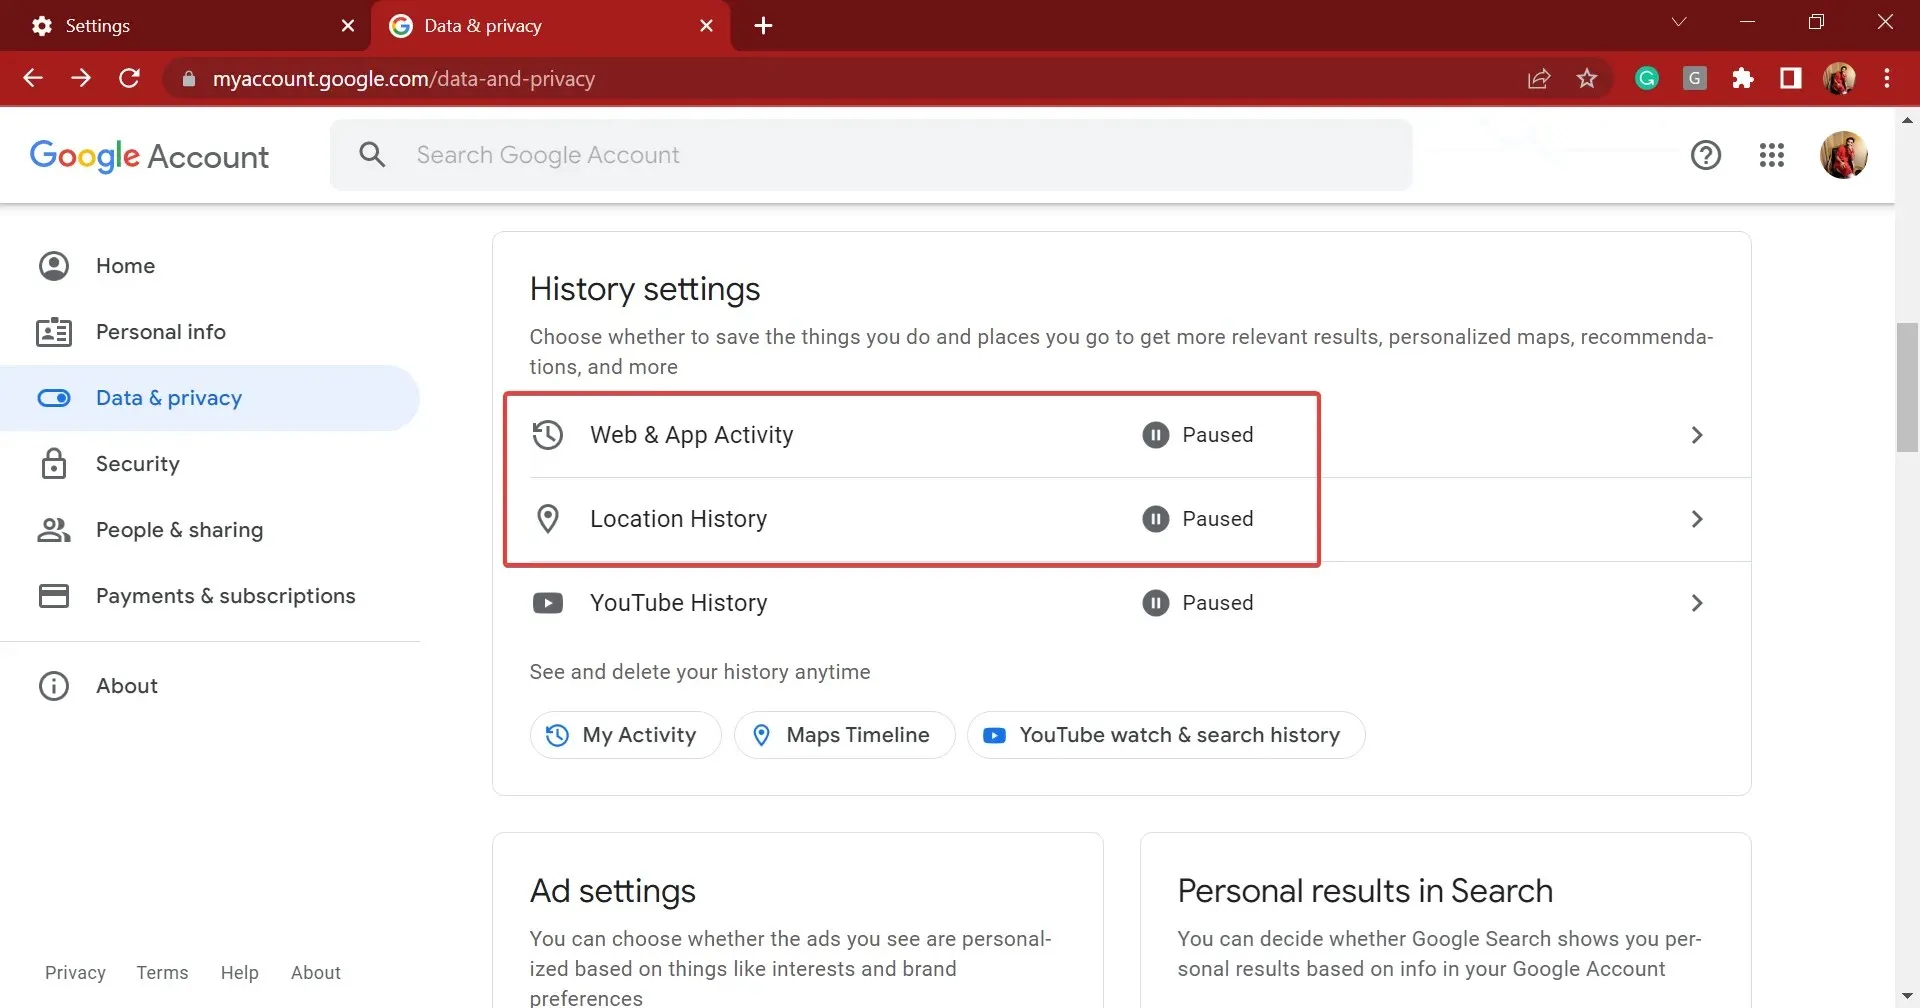The width and height of the screenshot is (1920, 1008).
Task: Click the Payments card icon
Action: 54,596
